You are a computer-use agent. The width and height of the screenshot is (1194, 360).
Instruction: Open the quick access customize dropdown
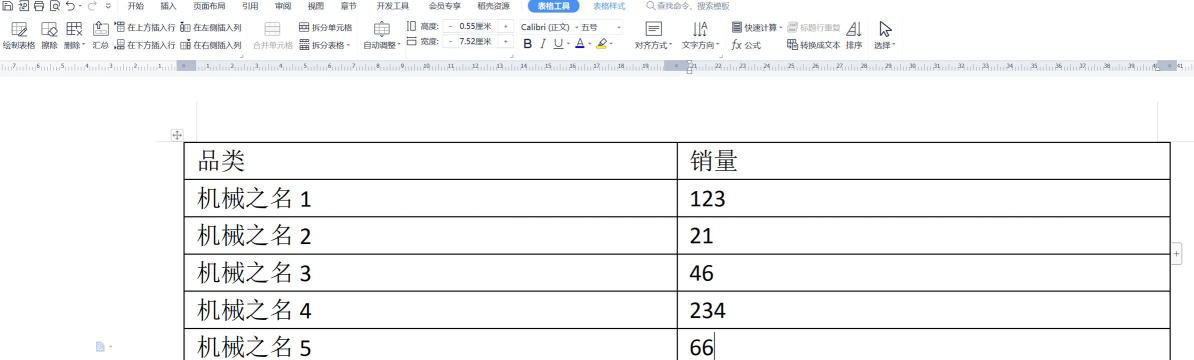108,6
